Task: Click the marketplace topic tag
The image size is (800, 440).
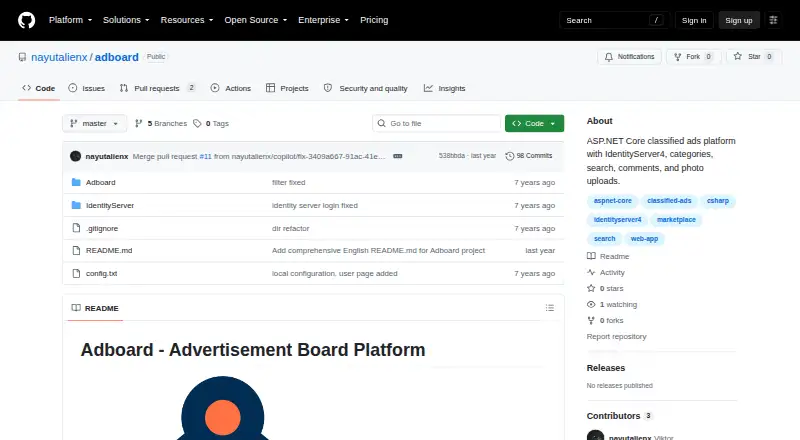Action: [676, 219]
